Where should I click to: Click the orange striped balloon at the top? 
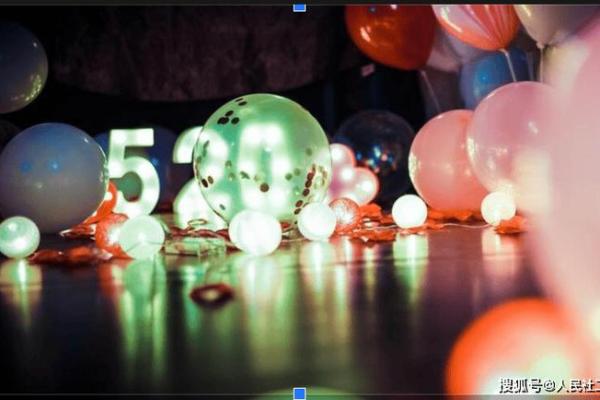475,24
